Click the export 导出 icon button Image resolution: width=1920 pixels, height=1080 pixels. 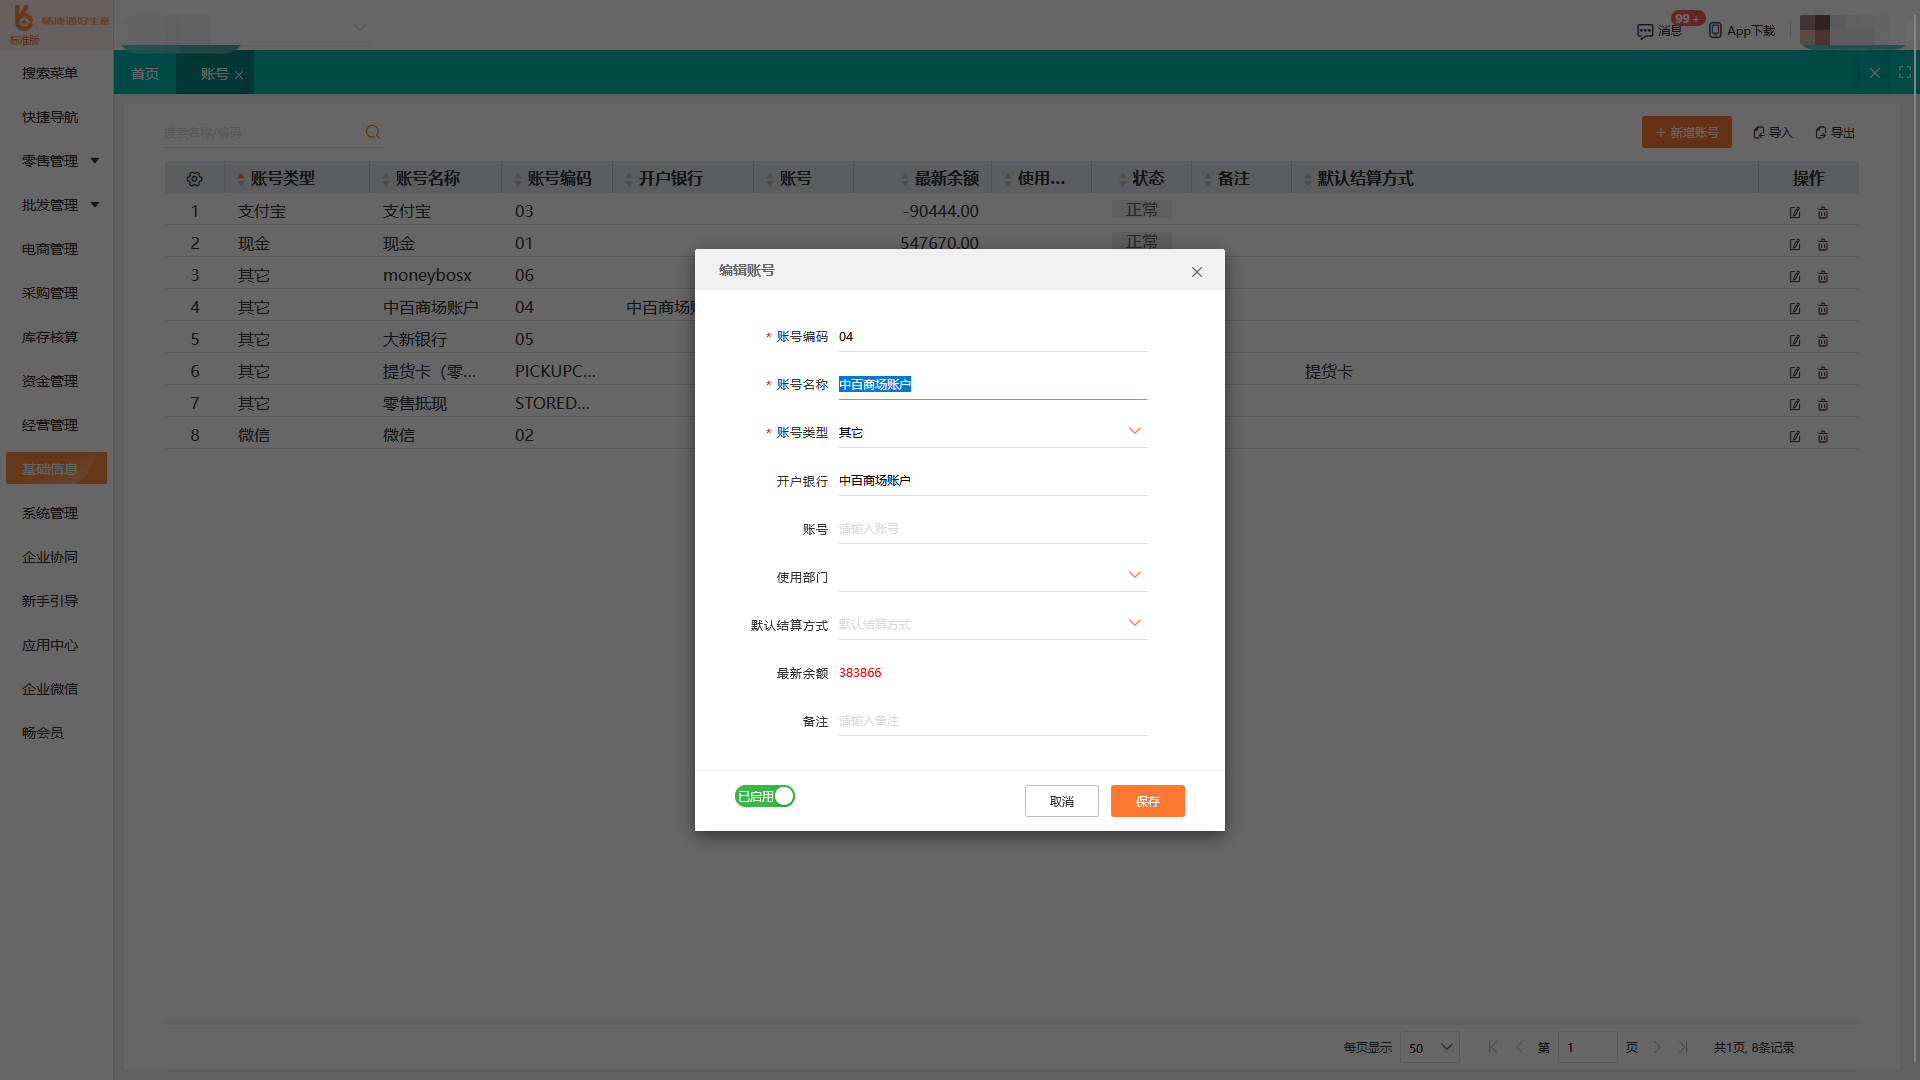(x=1836, y=132)
